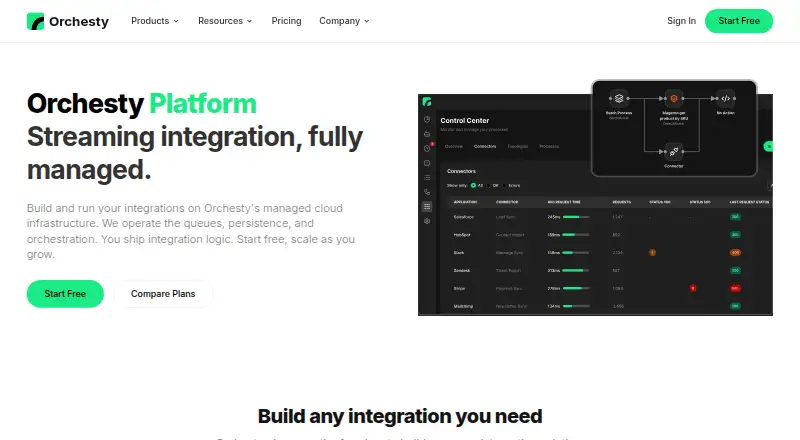Image resolution: width=800 pixels, height=440 pixels.
Task: Click HubSpot request time progress bar
Action: [576, 235]
